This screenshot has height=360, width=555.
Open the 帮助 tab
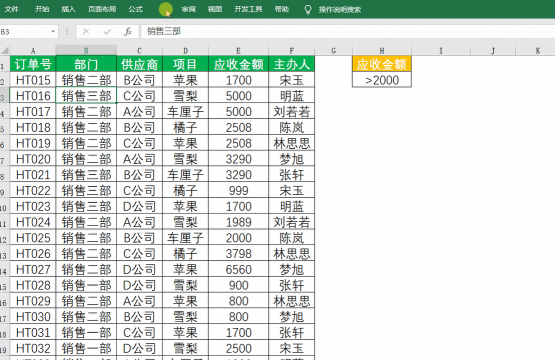pyautogui.click(x=282, y=9)
